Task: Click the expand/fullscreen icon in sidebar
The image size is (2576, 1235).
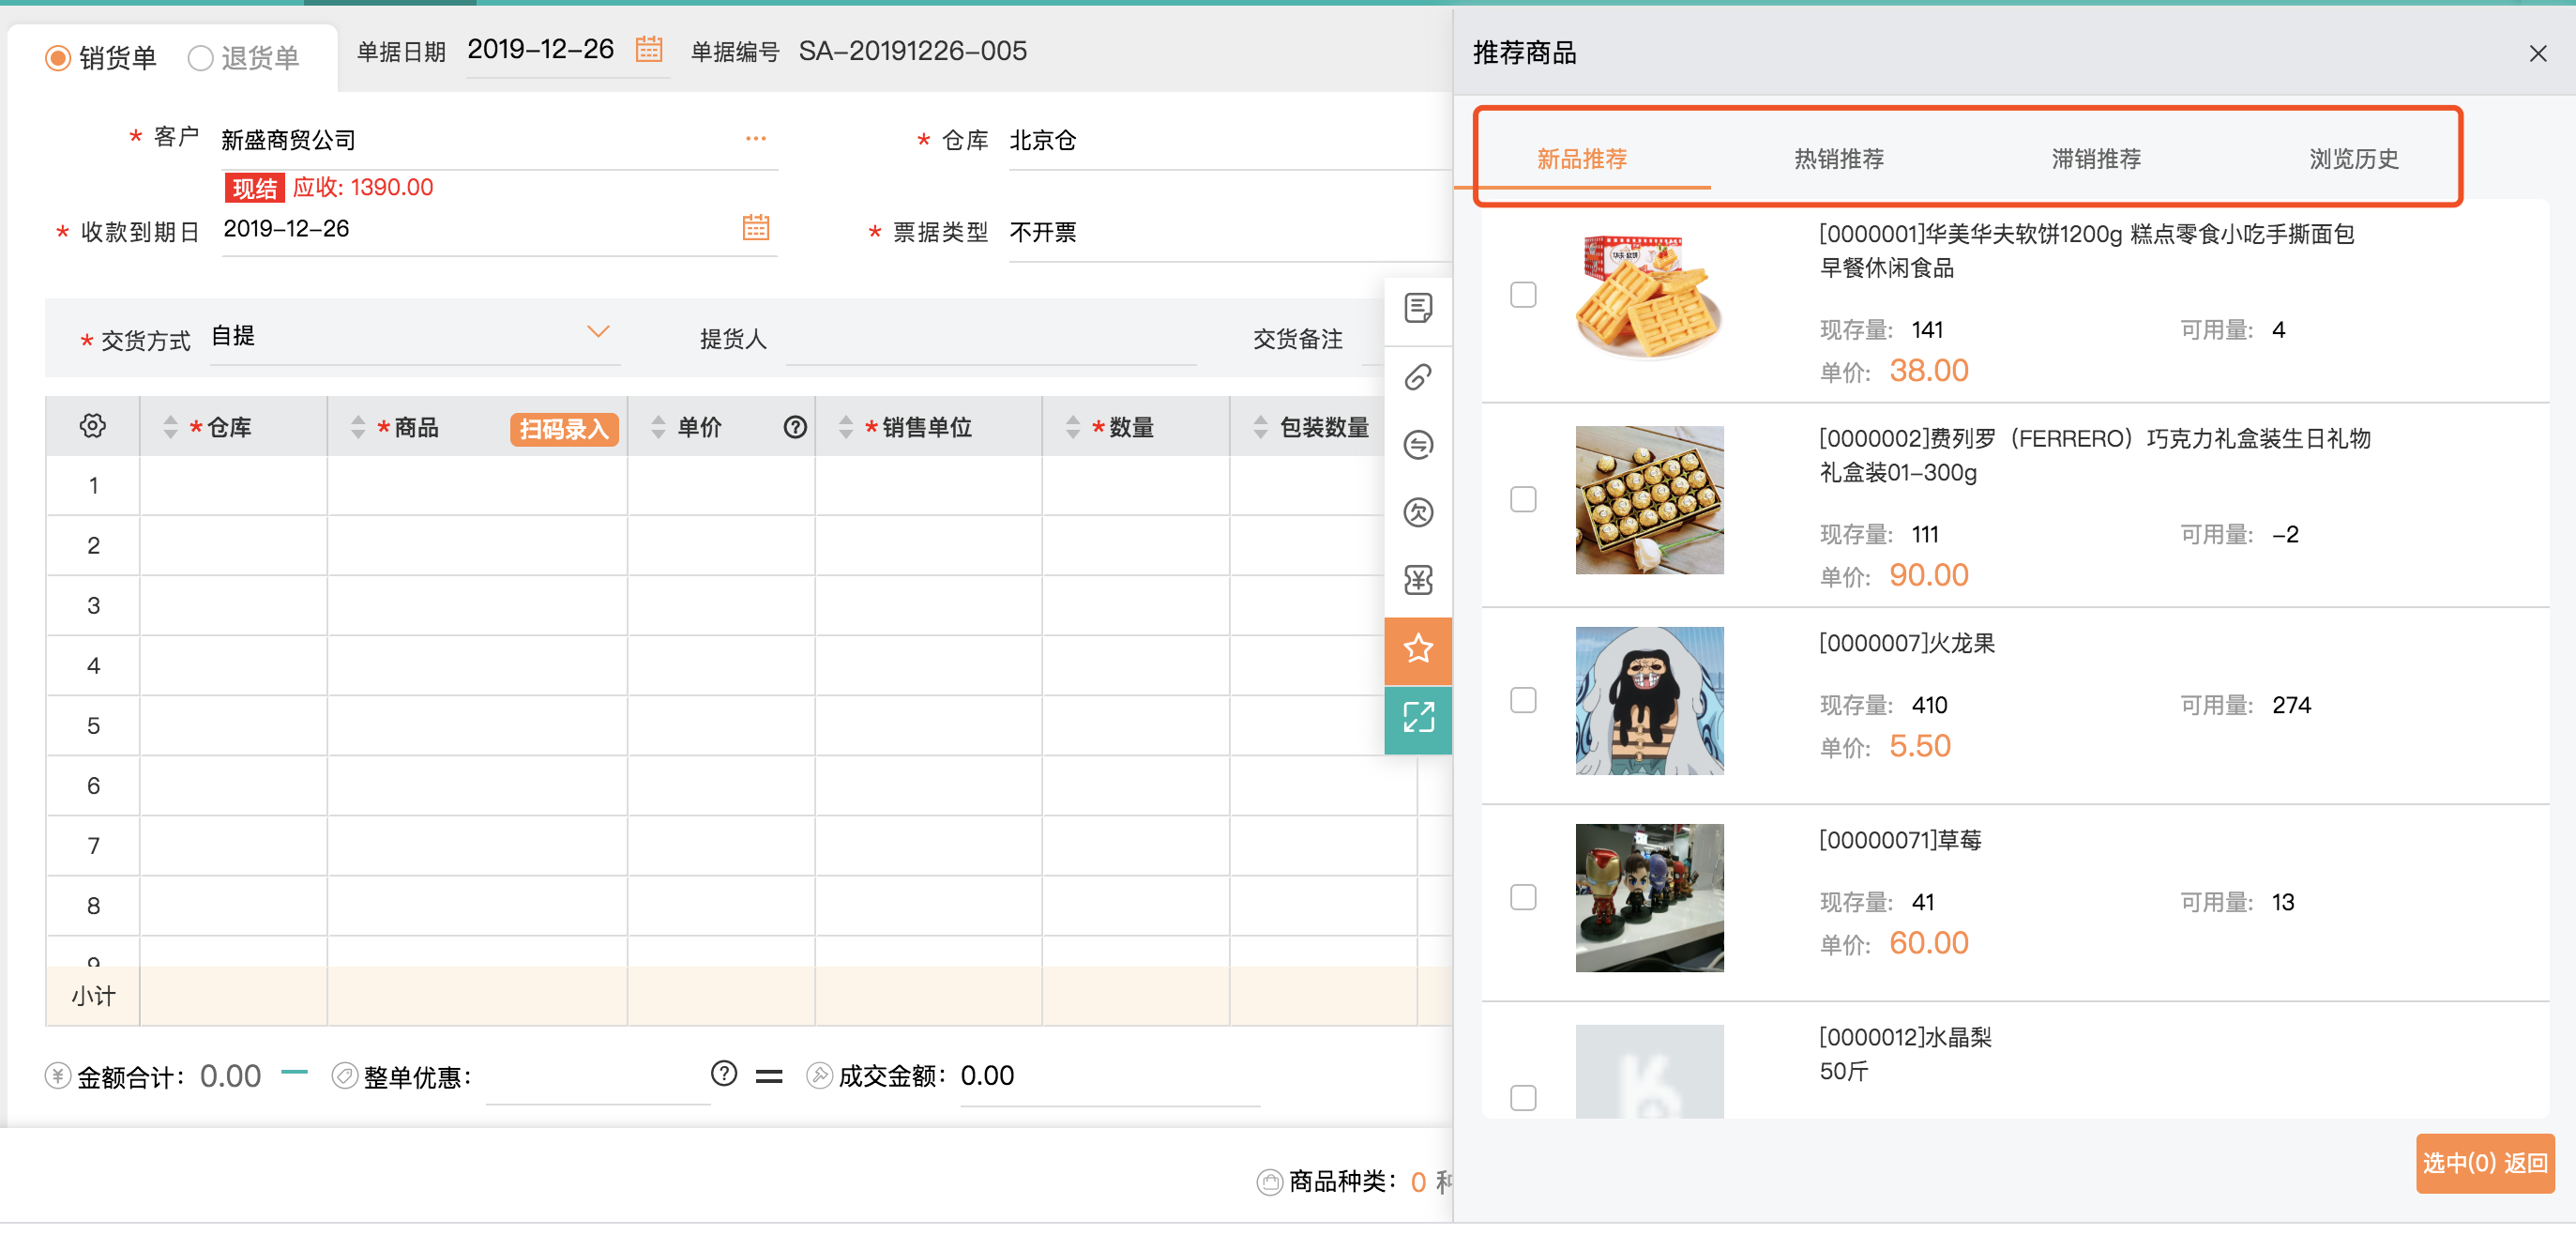Action: 1417,717
